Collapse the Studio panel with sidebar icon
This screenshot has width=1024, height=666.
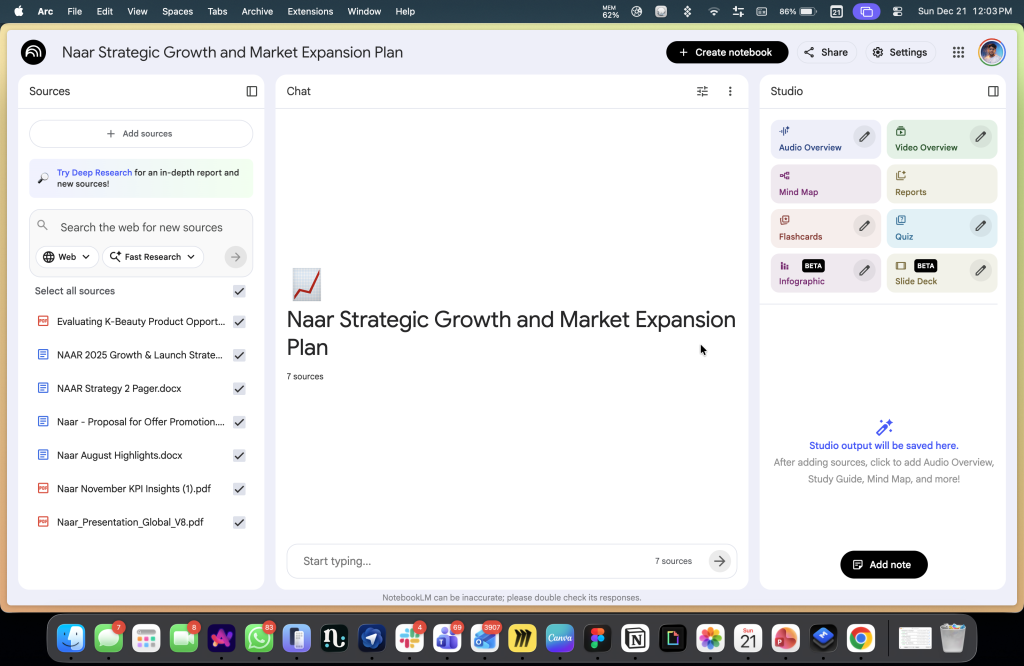coord(993,91)
